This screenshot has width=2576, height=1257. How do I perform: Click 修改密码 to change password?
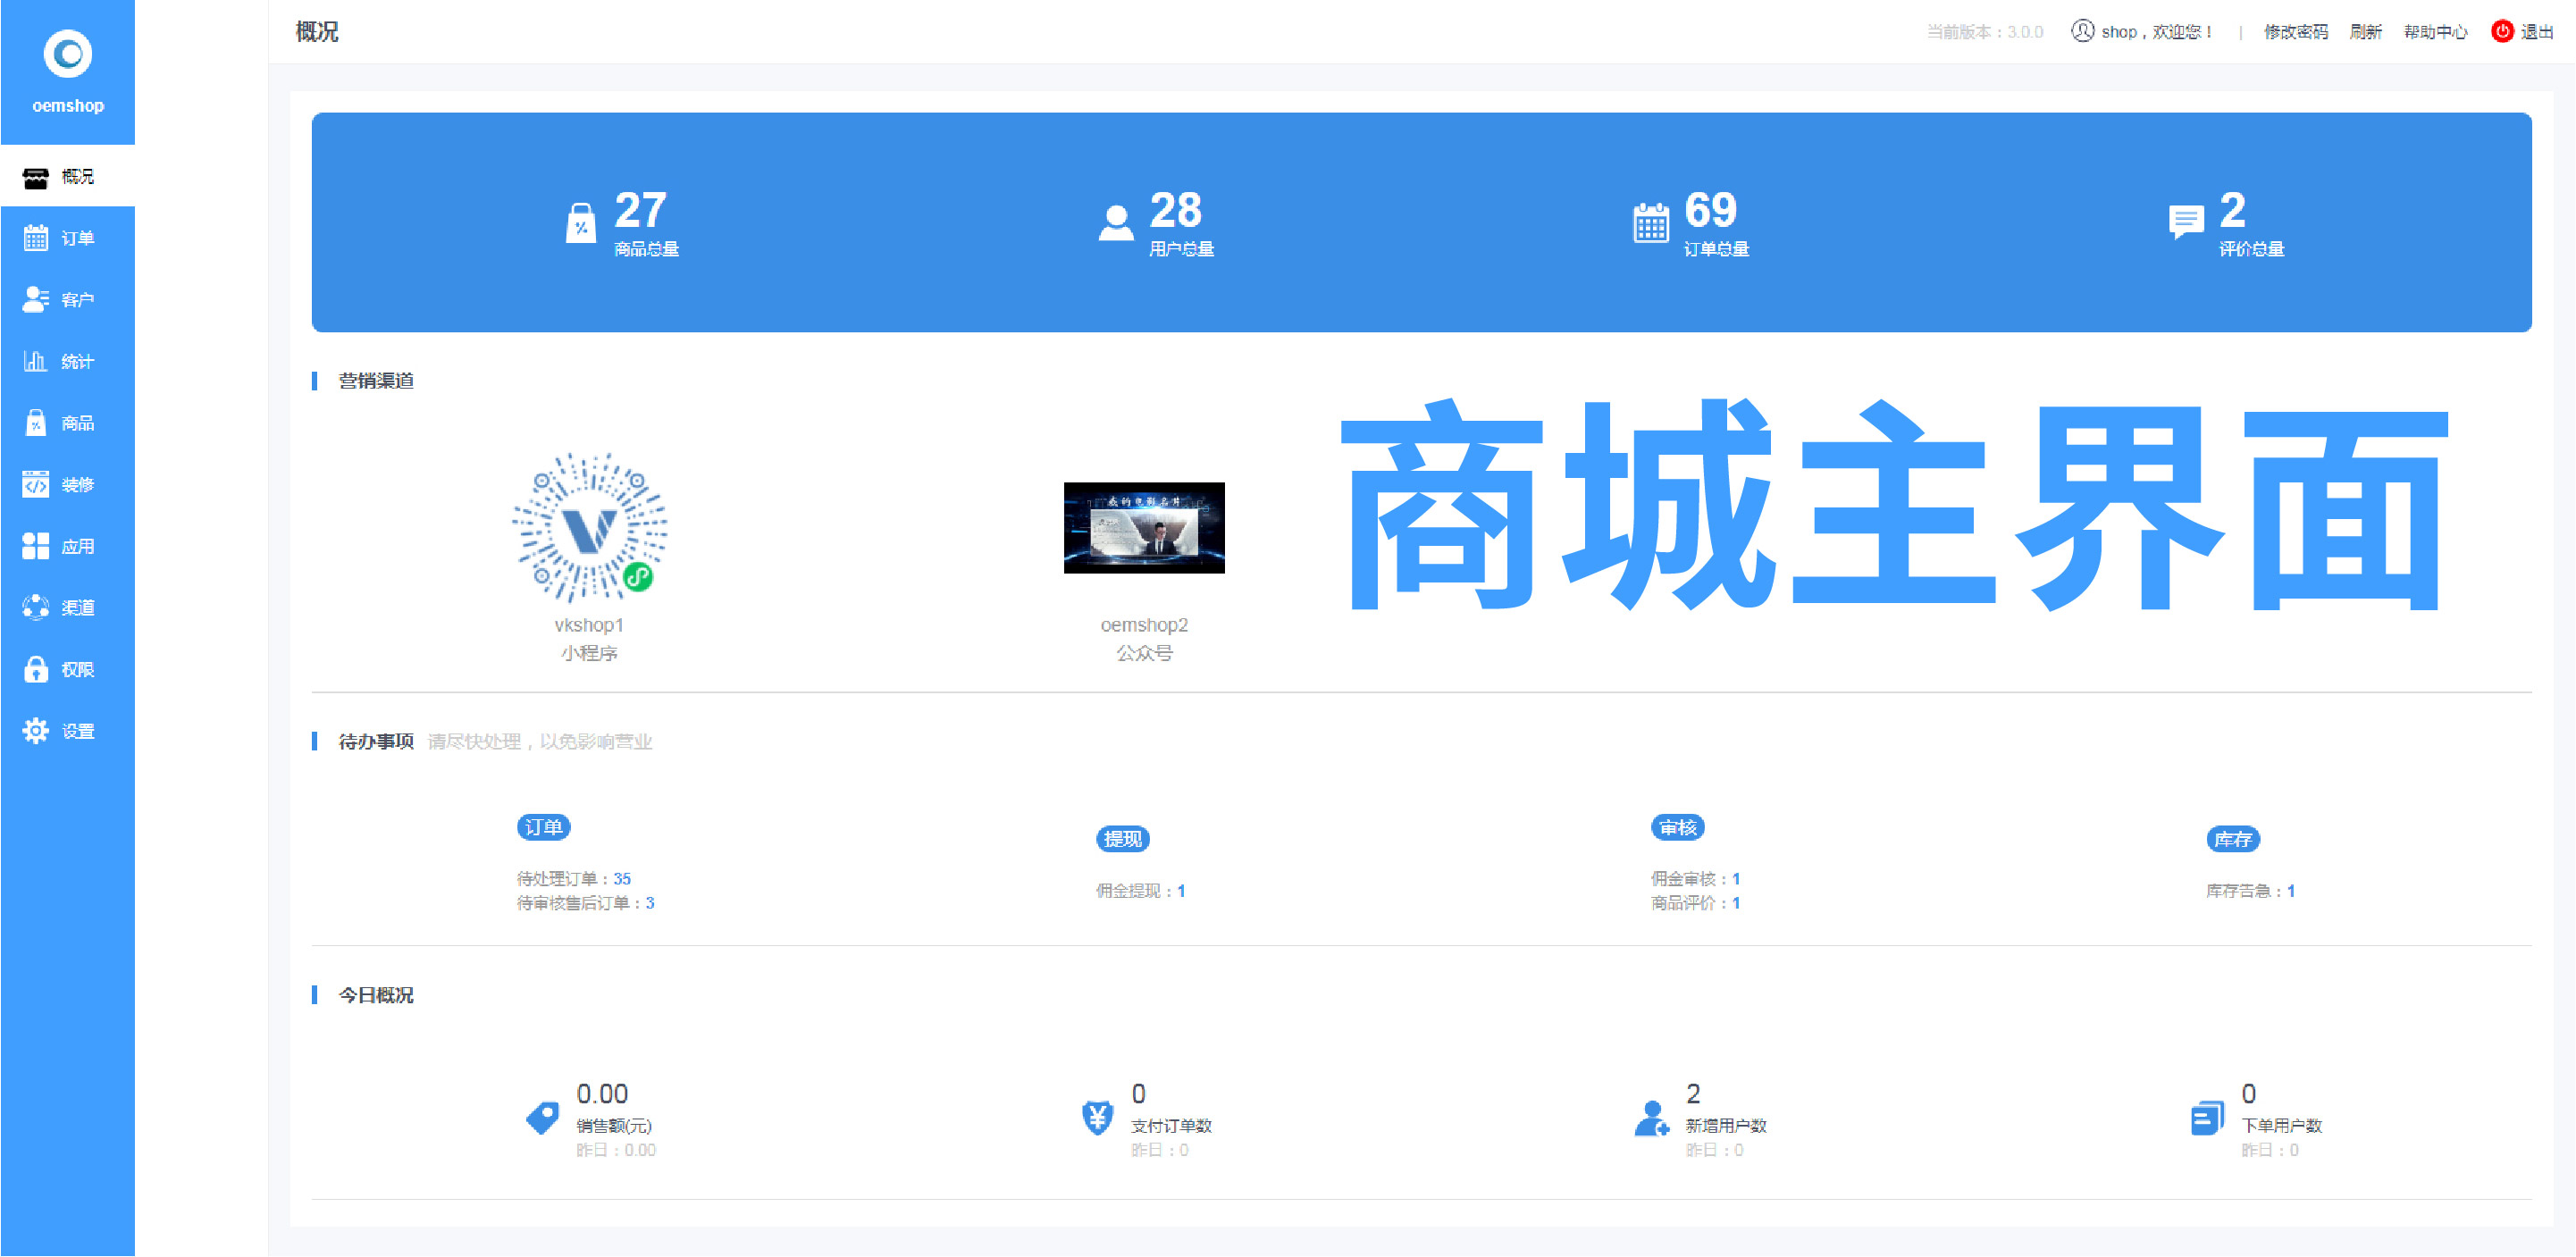click(x=2296, y=31)
